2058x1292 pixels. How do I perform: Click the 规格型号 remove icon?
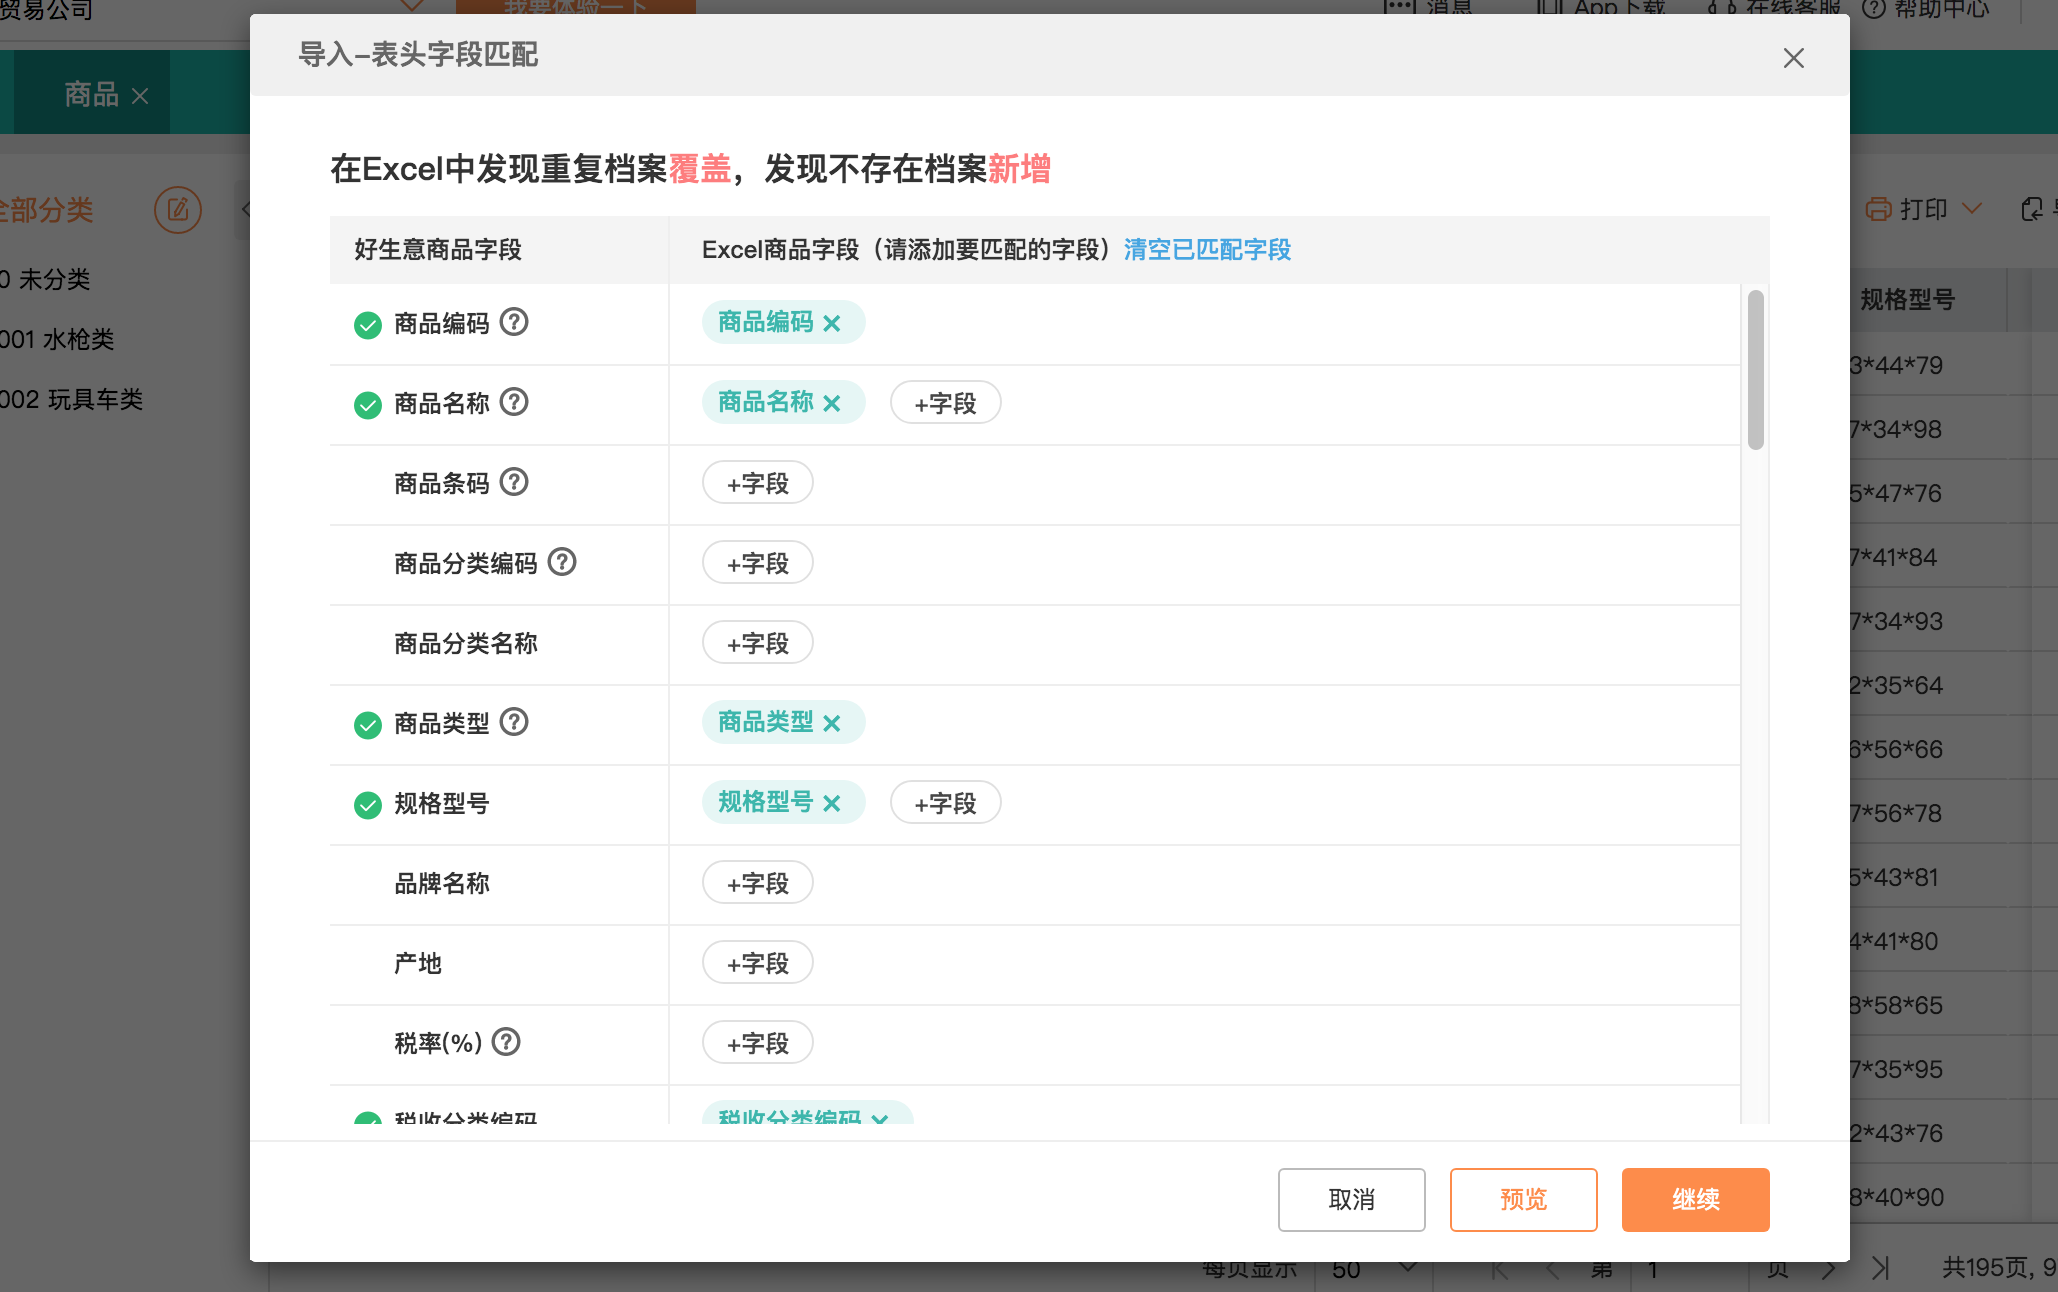[x=832, y=804]
